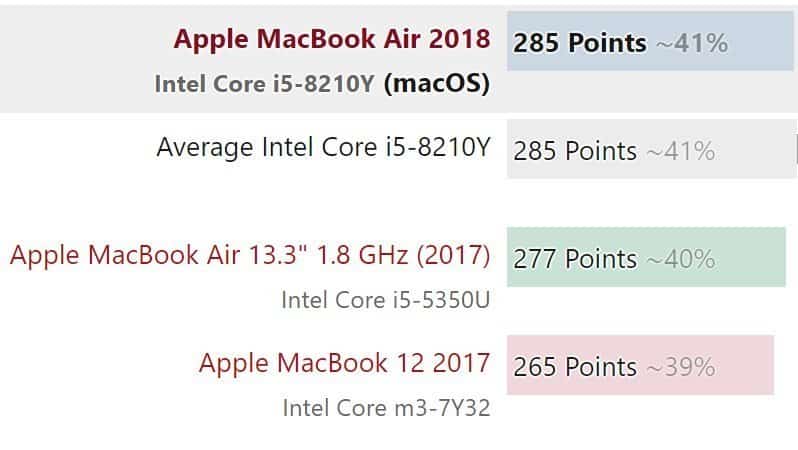Select the blue MacBook Air 2018 result bar

650,41
